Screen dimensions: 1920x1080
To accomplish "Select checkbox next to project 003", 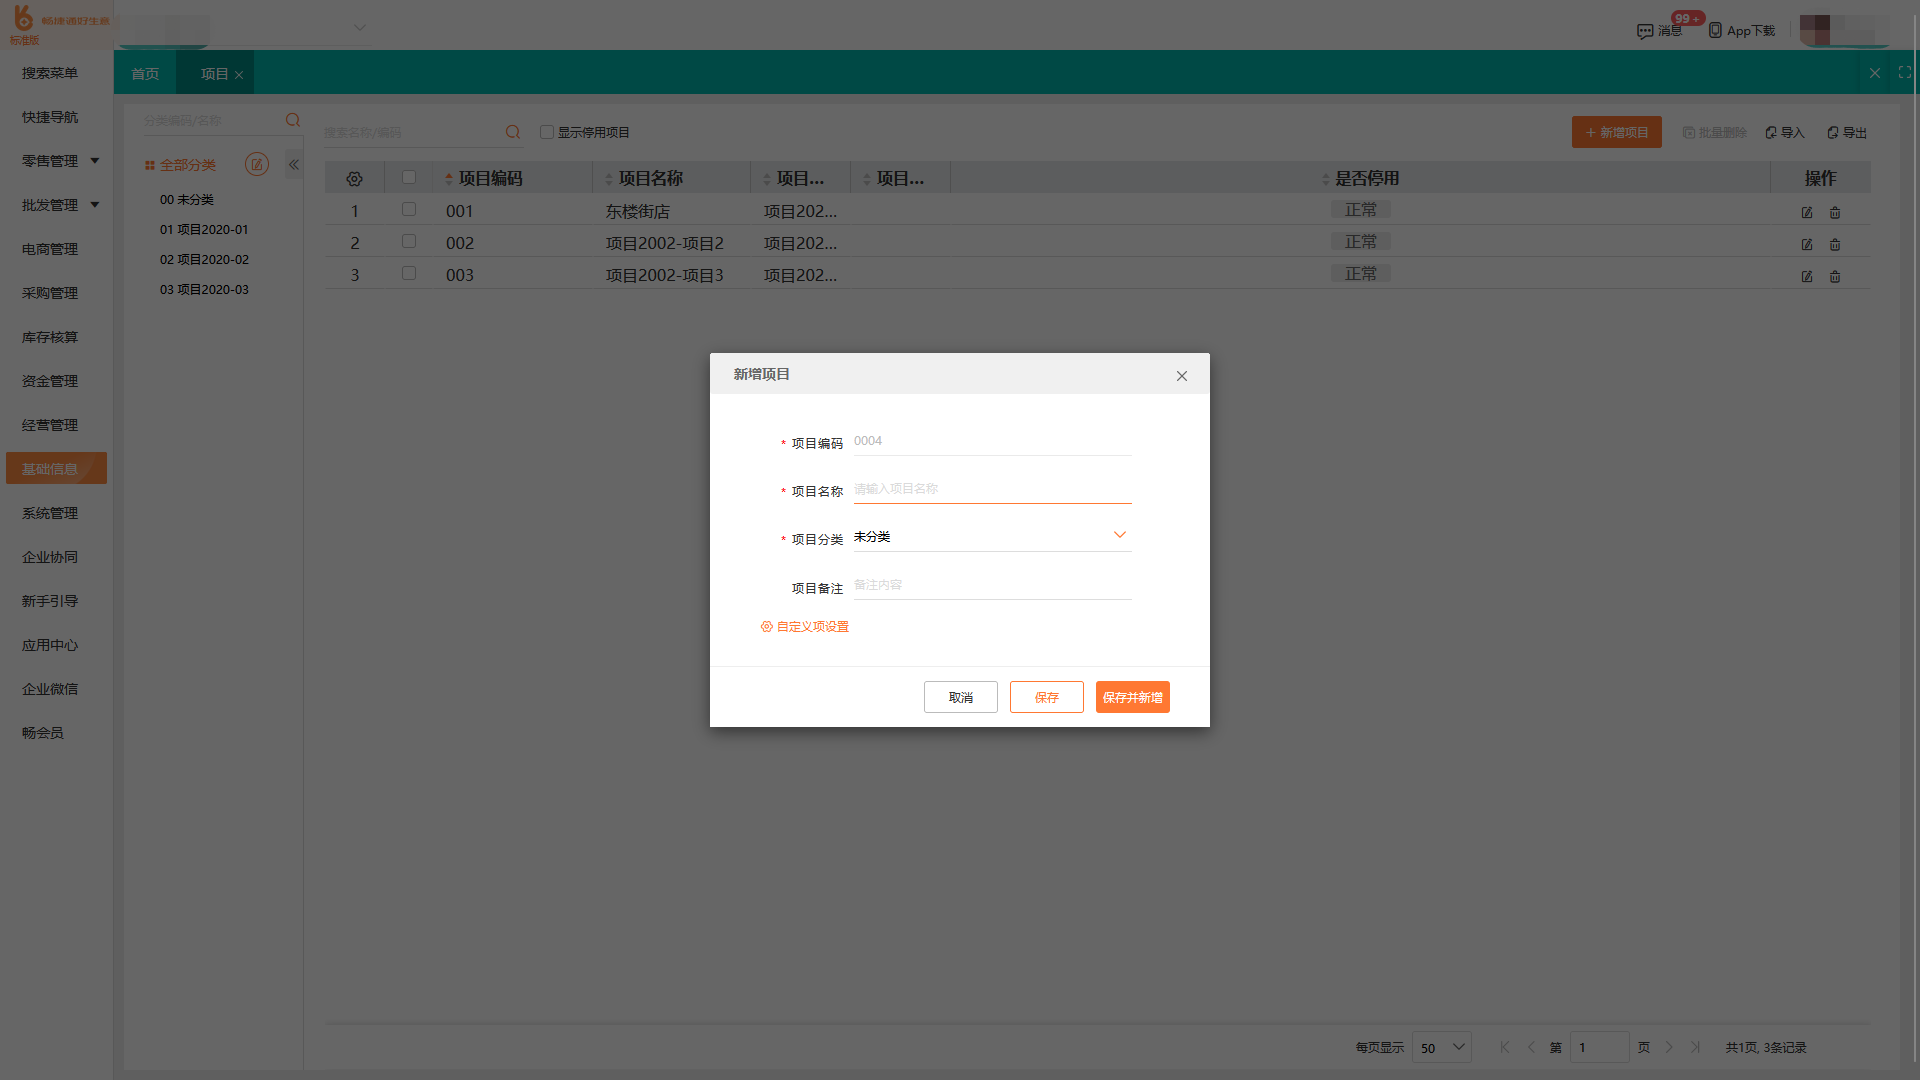I will point(409,273).
